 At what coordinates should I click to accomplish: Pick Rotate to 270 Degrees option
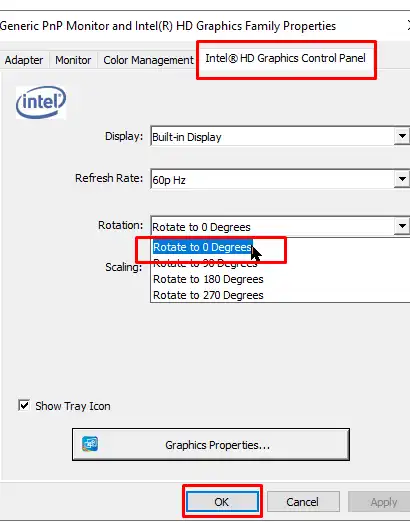click(208, 295)
